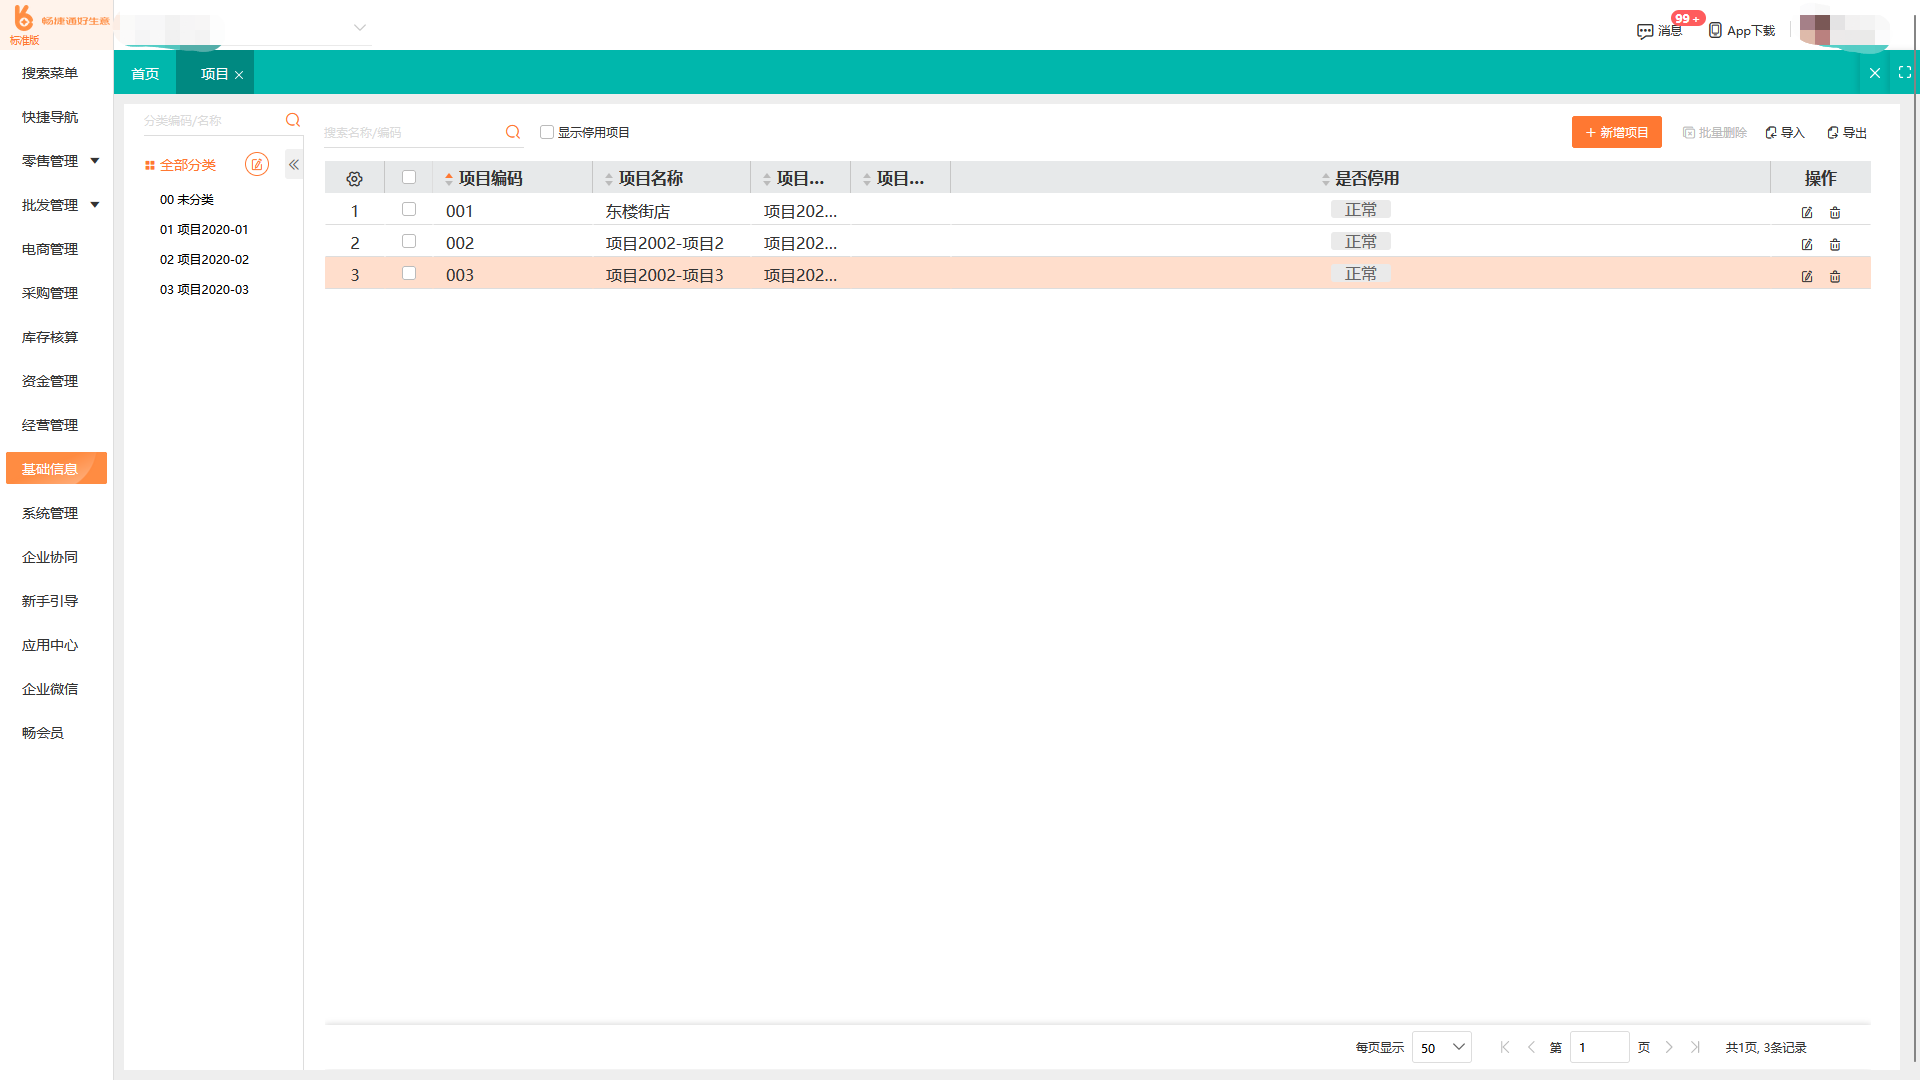Click the delete icon for project 002

click(x=1834, y=243)
